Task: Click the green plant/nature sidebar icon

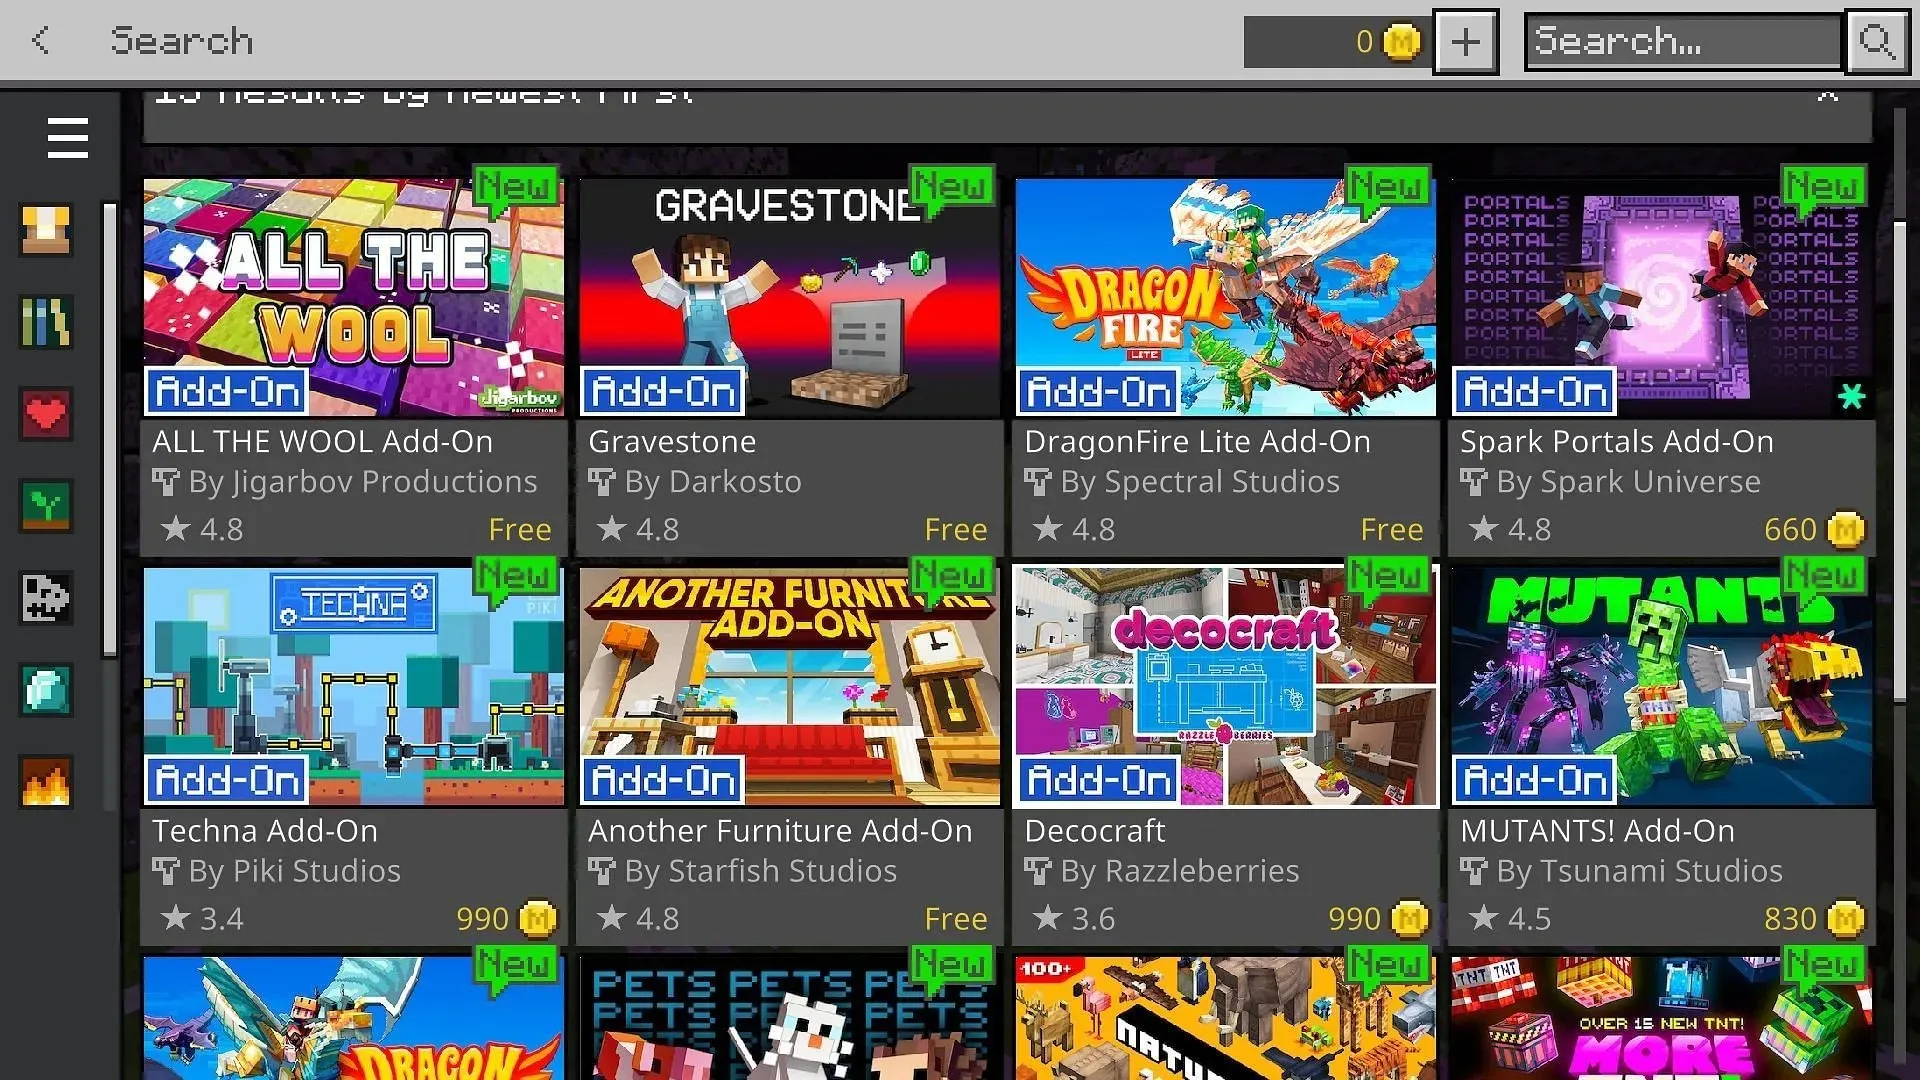Action: pyautogui.click(x=46, y=506)
